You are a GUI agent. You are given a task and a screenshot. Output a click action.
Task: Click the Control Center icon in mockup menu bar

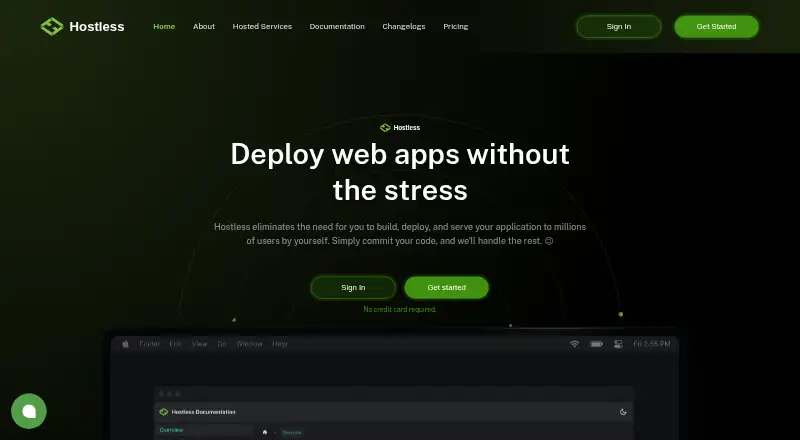618,344
